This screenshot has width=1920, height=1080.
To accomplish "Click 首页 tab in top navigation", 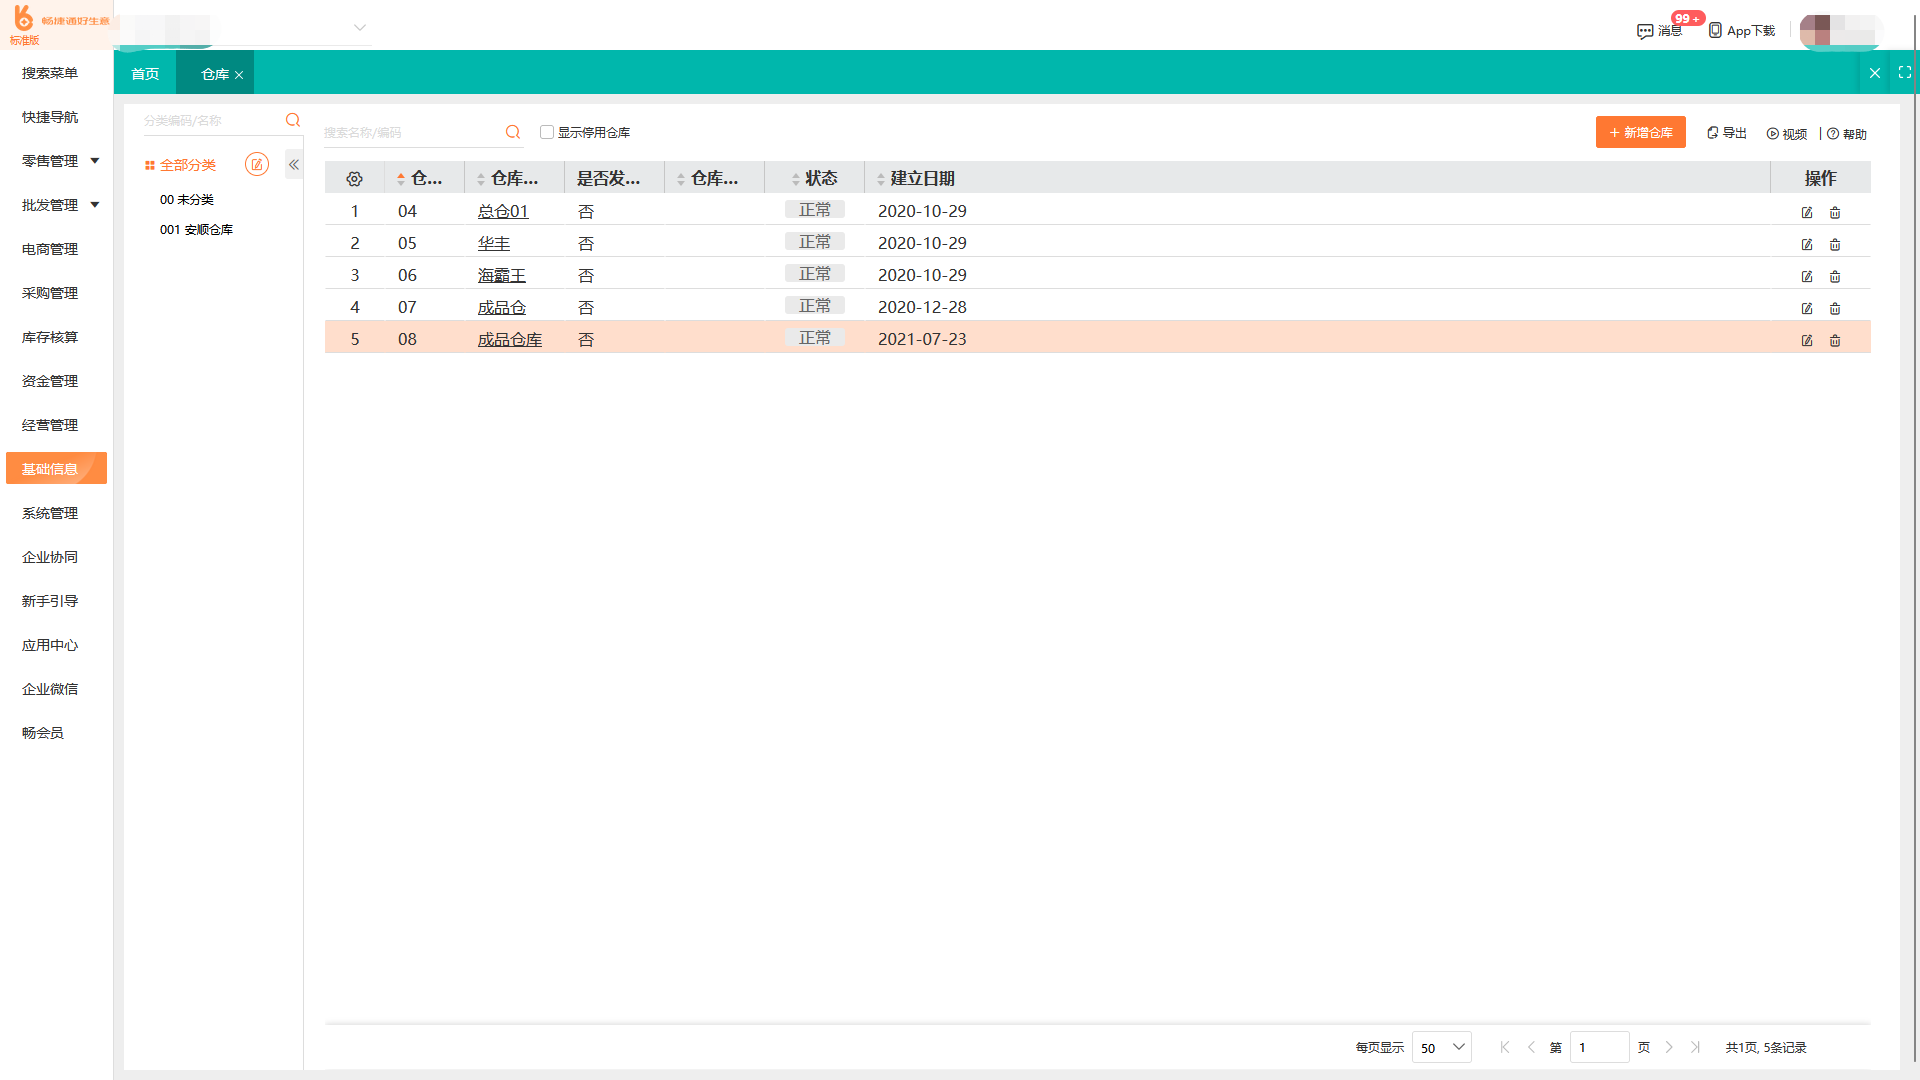I will tap(145, 74).
